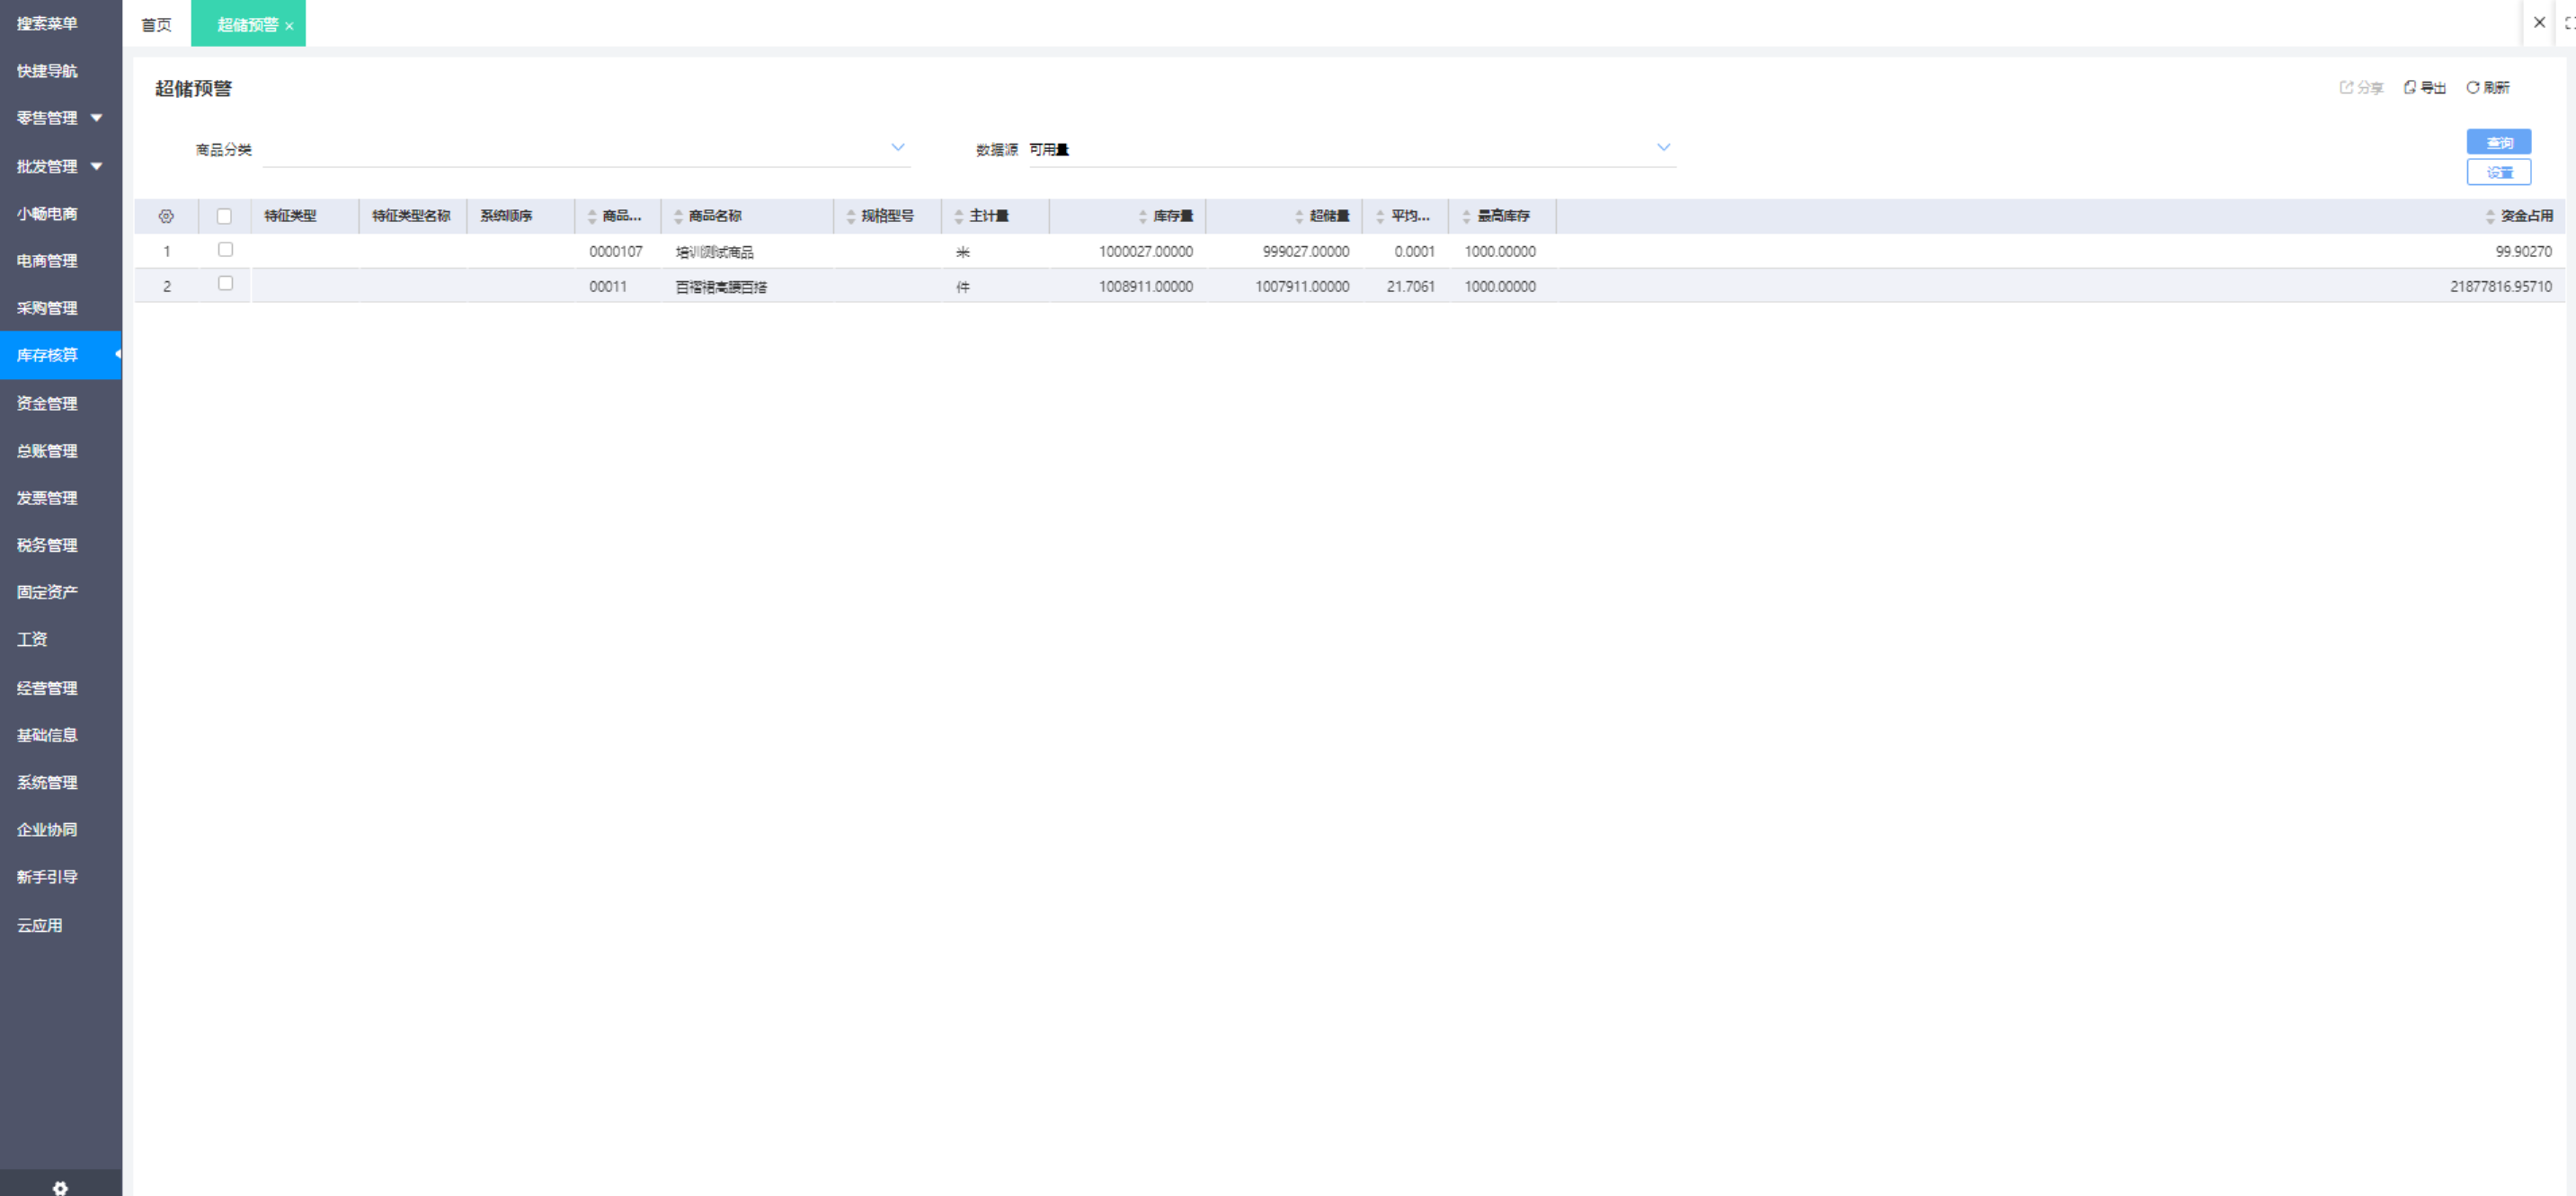Click the sort icon on 库存量 column

click(1145, 216)
